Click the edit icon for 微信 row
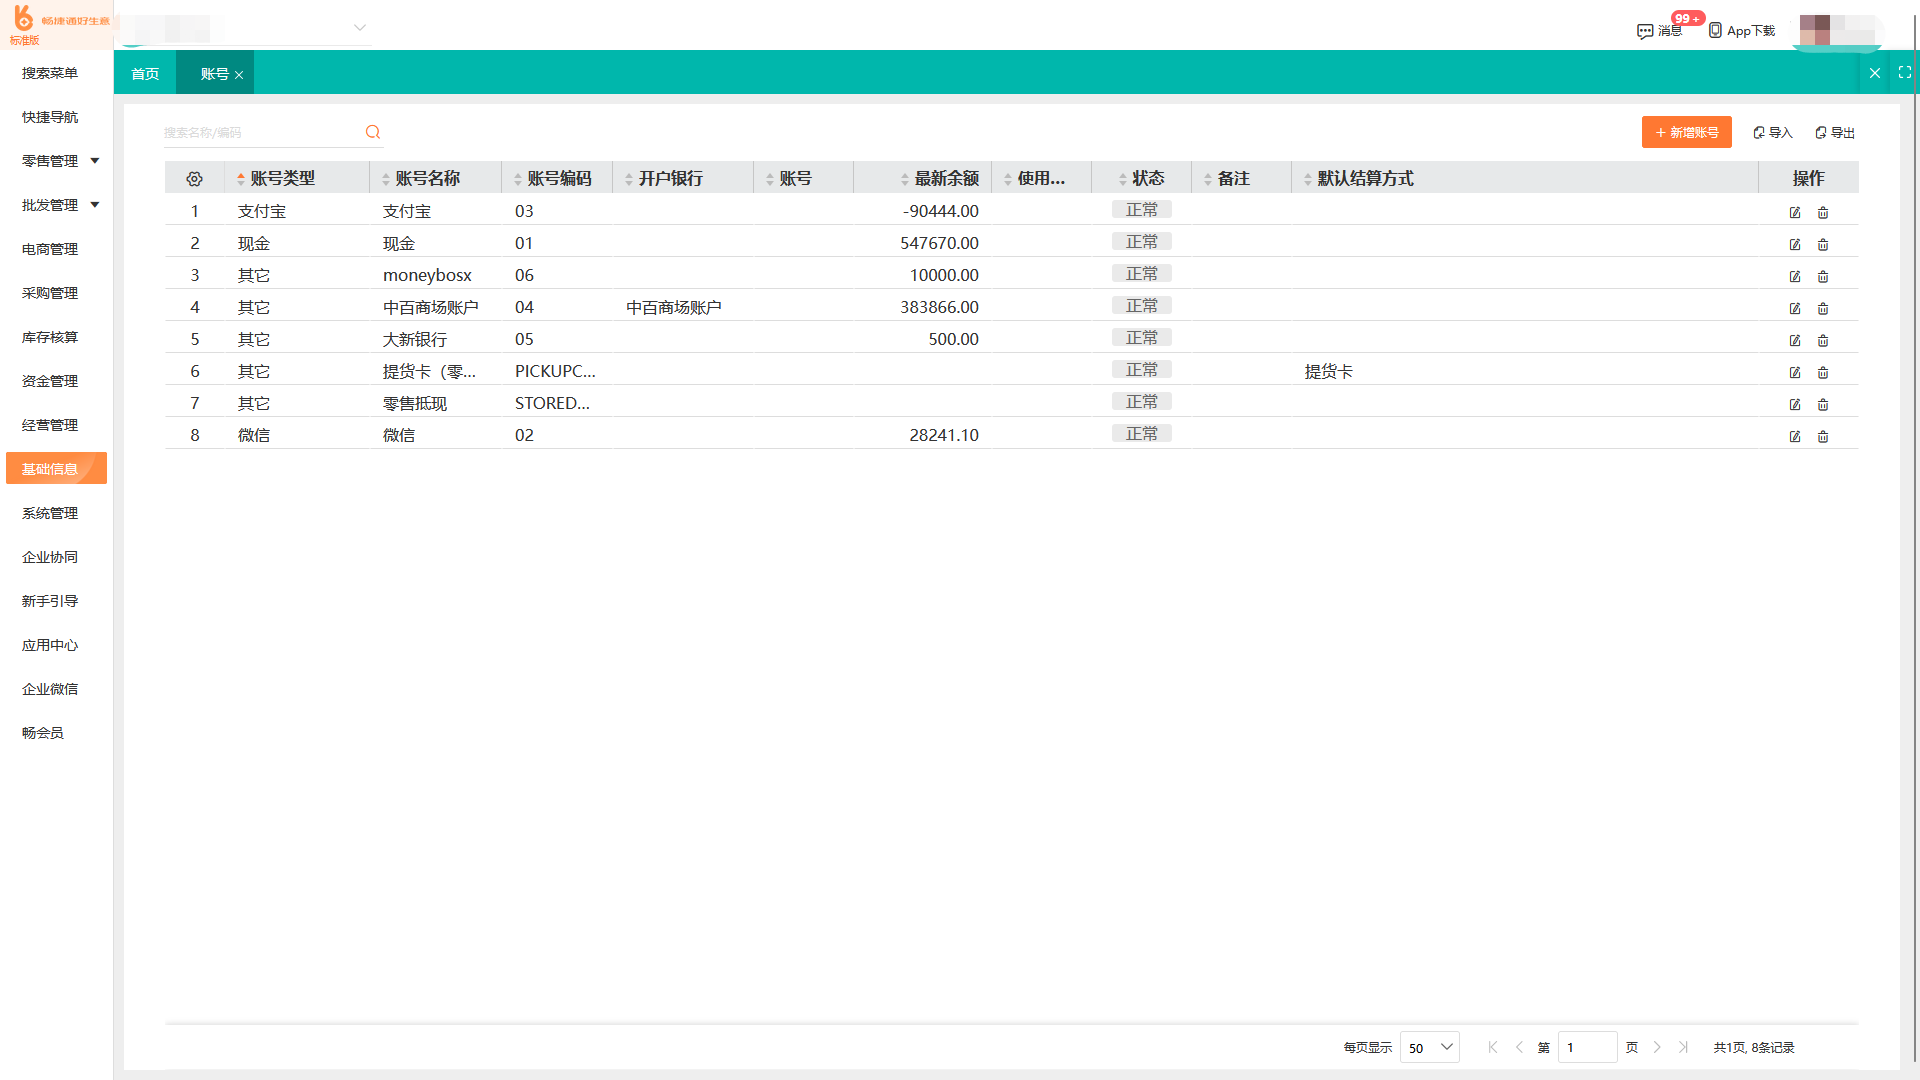Image resolution: width=1920 pixels, height=1080 pixels. tap(1793, 435)
